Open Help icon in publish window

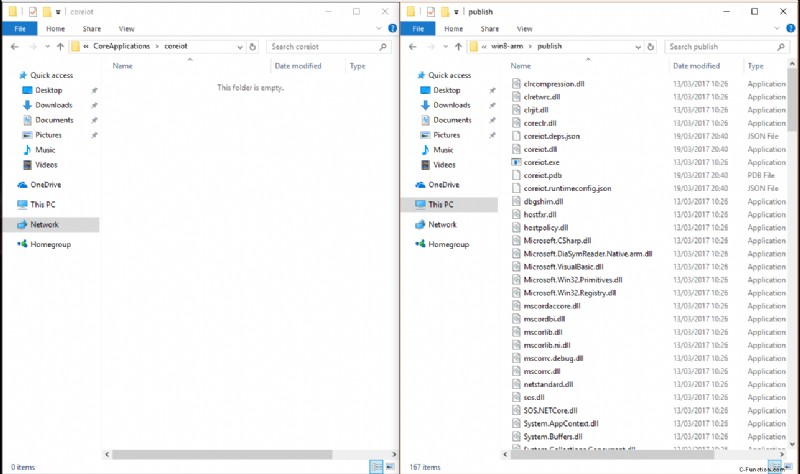click(x=791, y=30)
